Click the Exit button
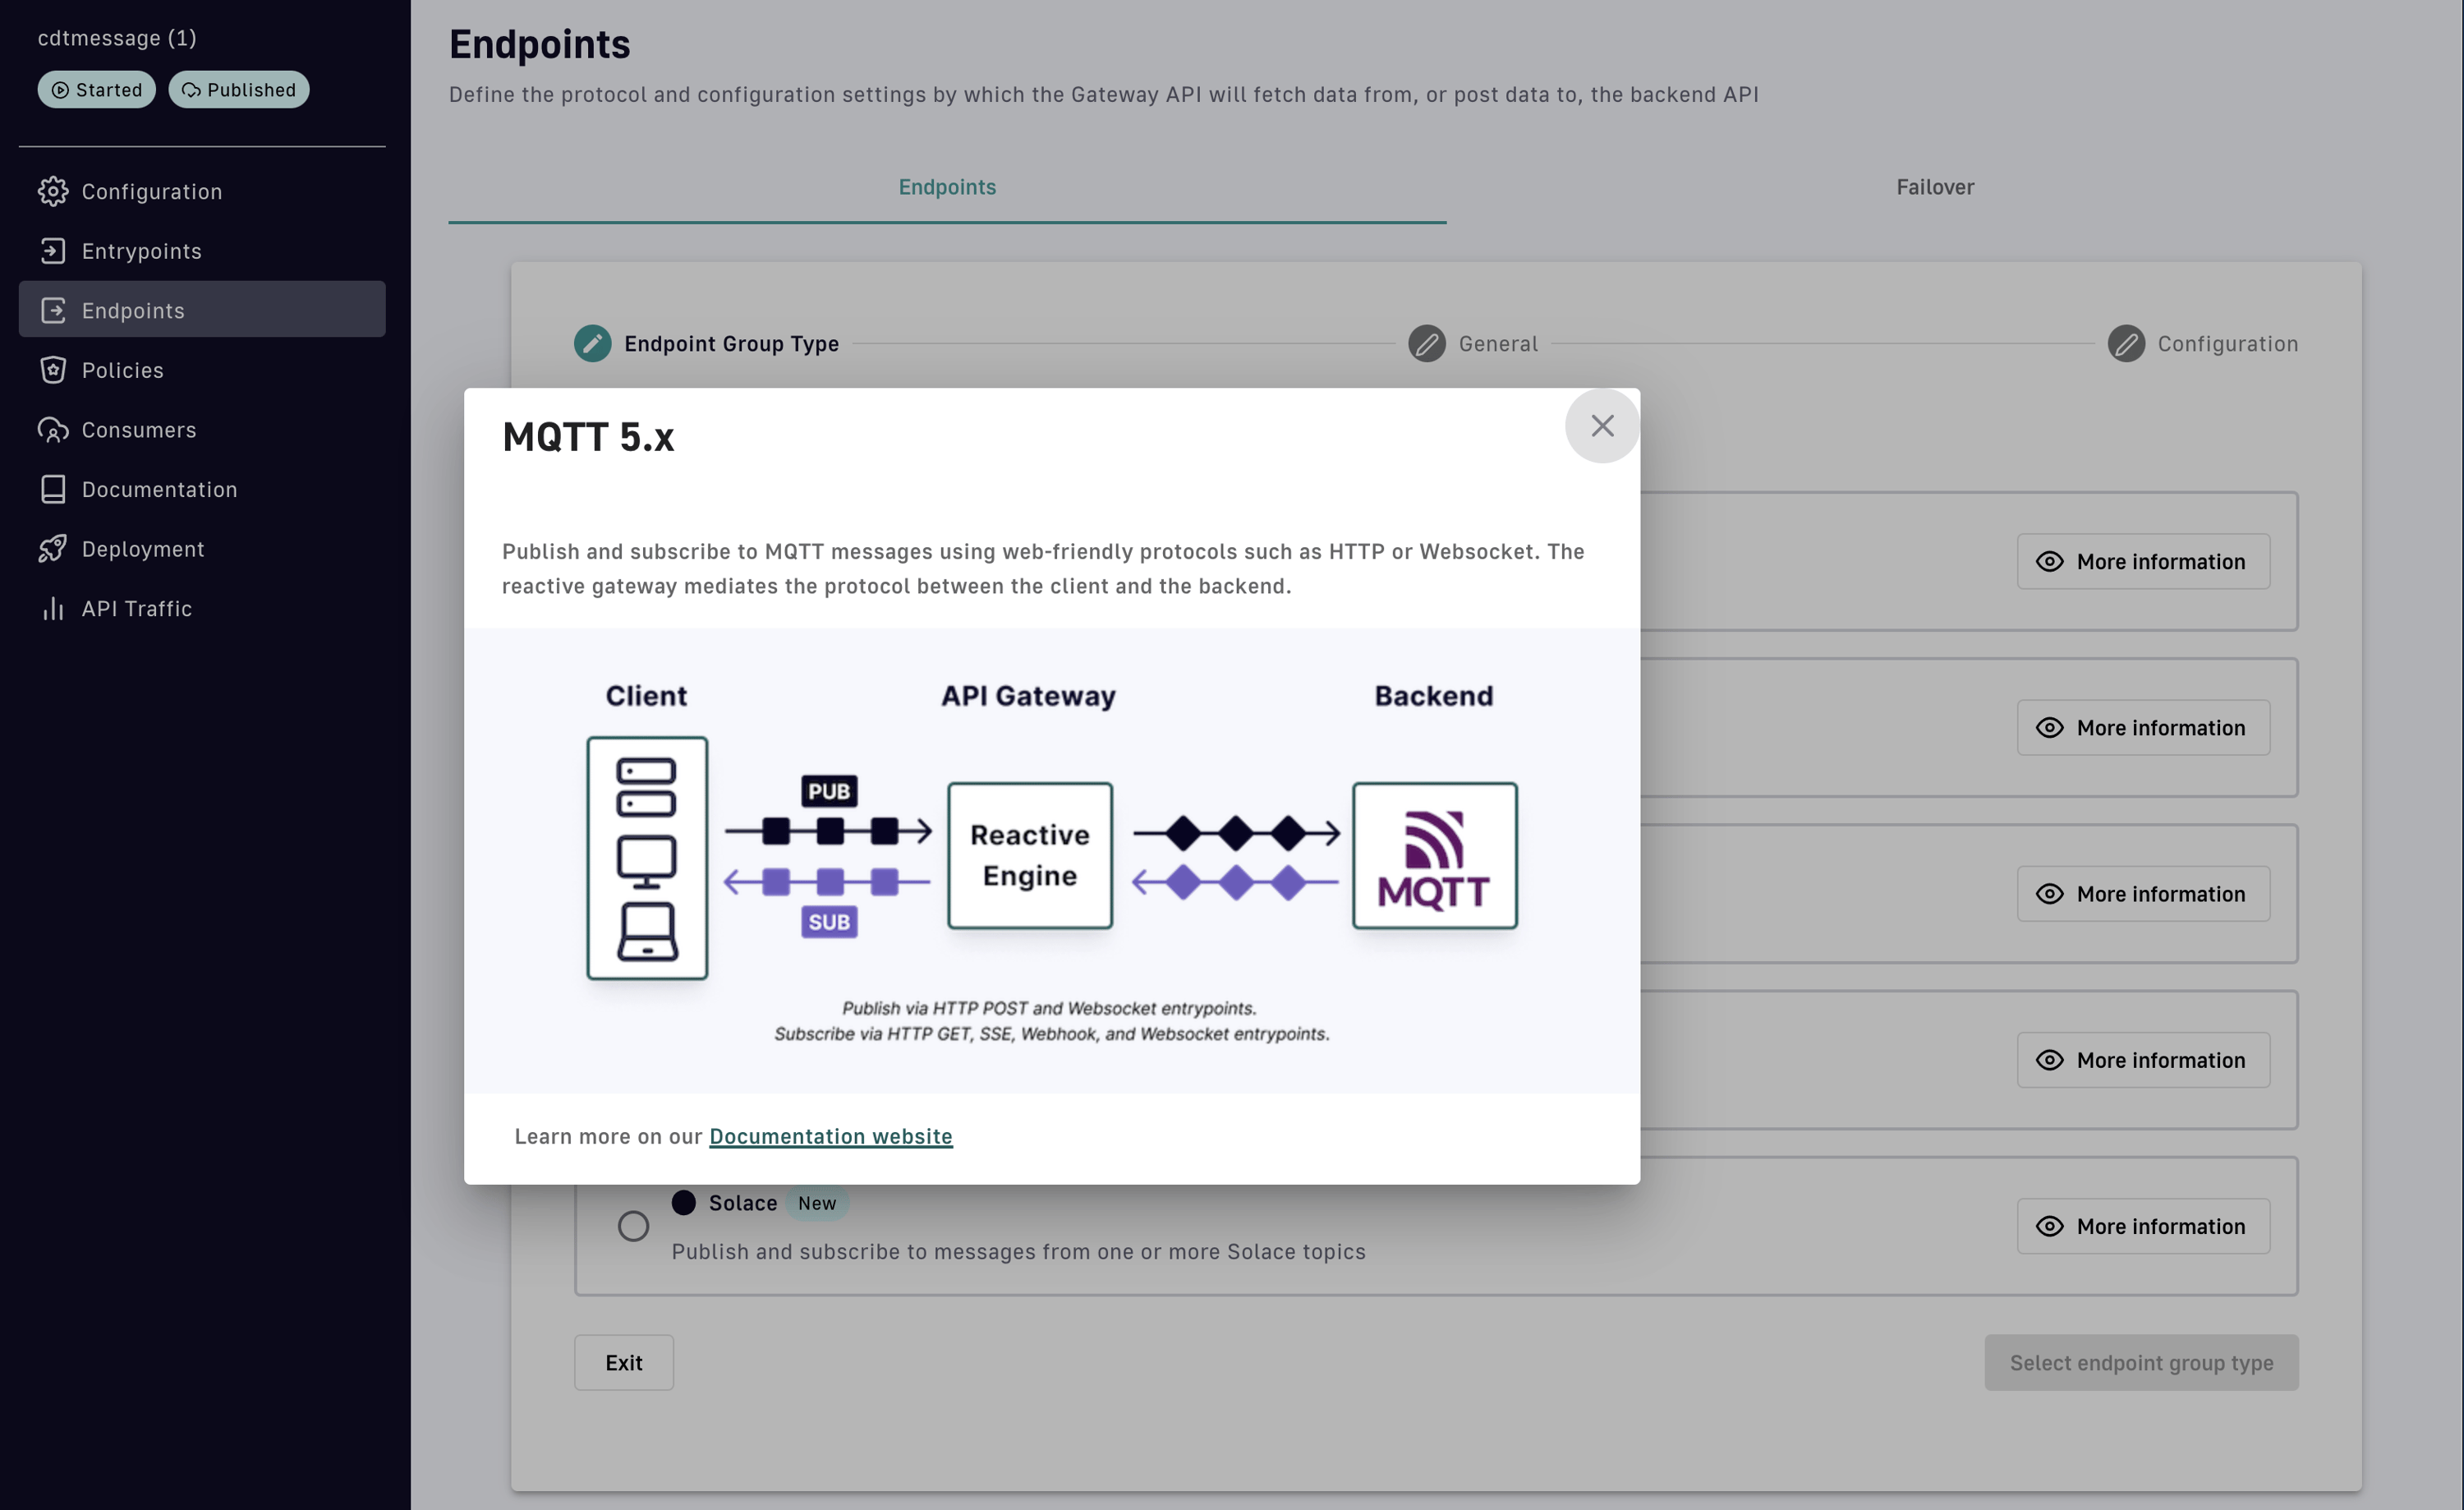The image size is (2464, 1510). coord(623,1362)
